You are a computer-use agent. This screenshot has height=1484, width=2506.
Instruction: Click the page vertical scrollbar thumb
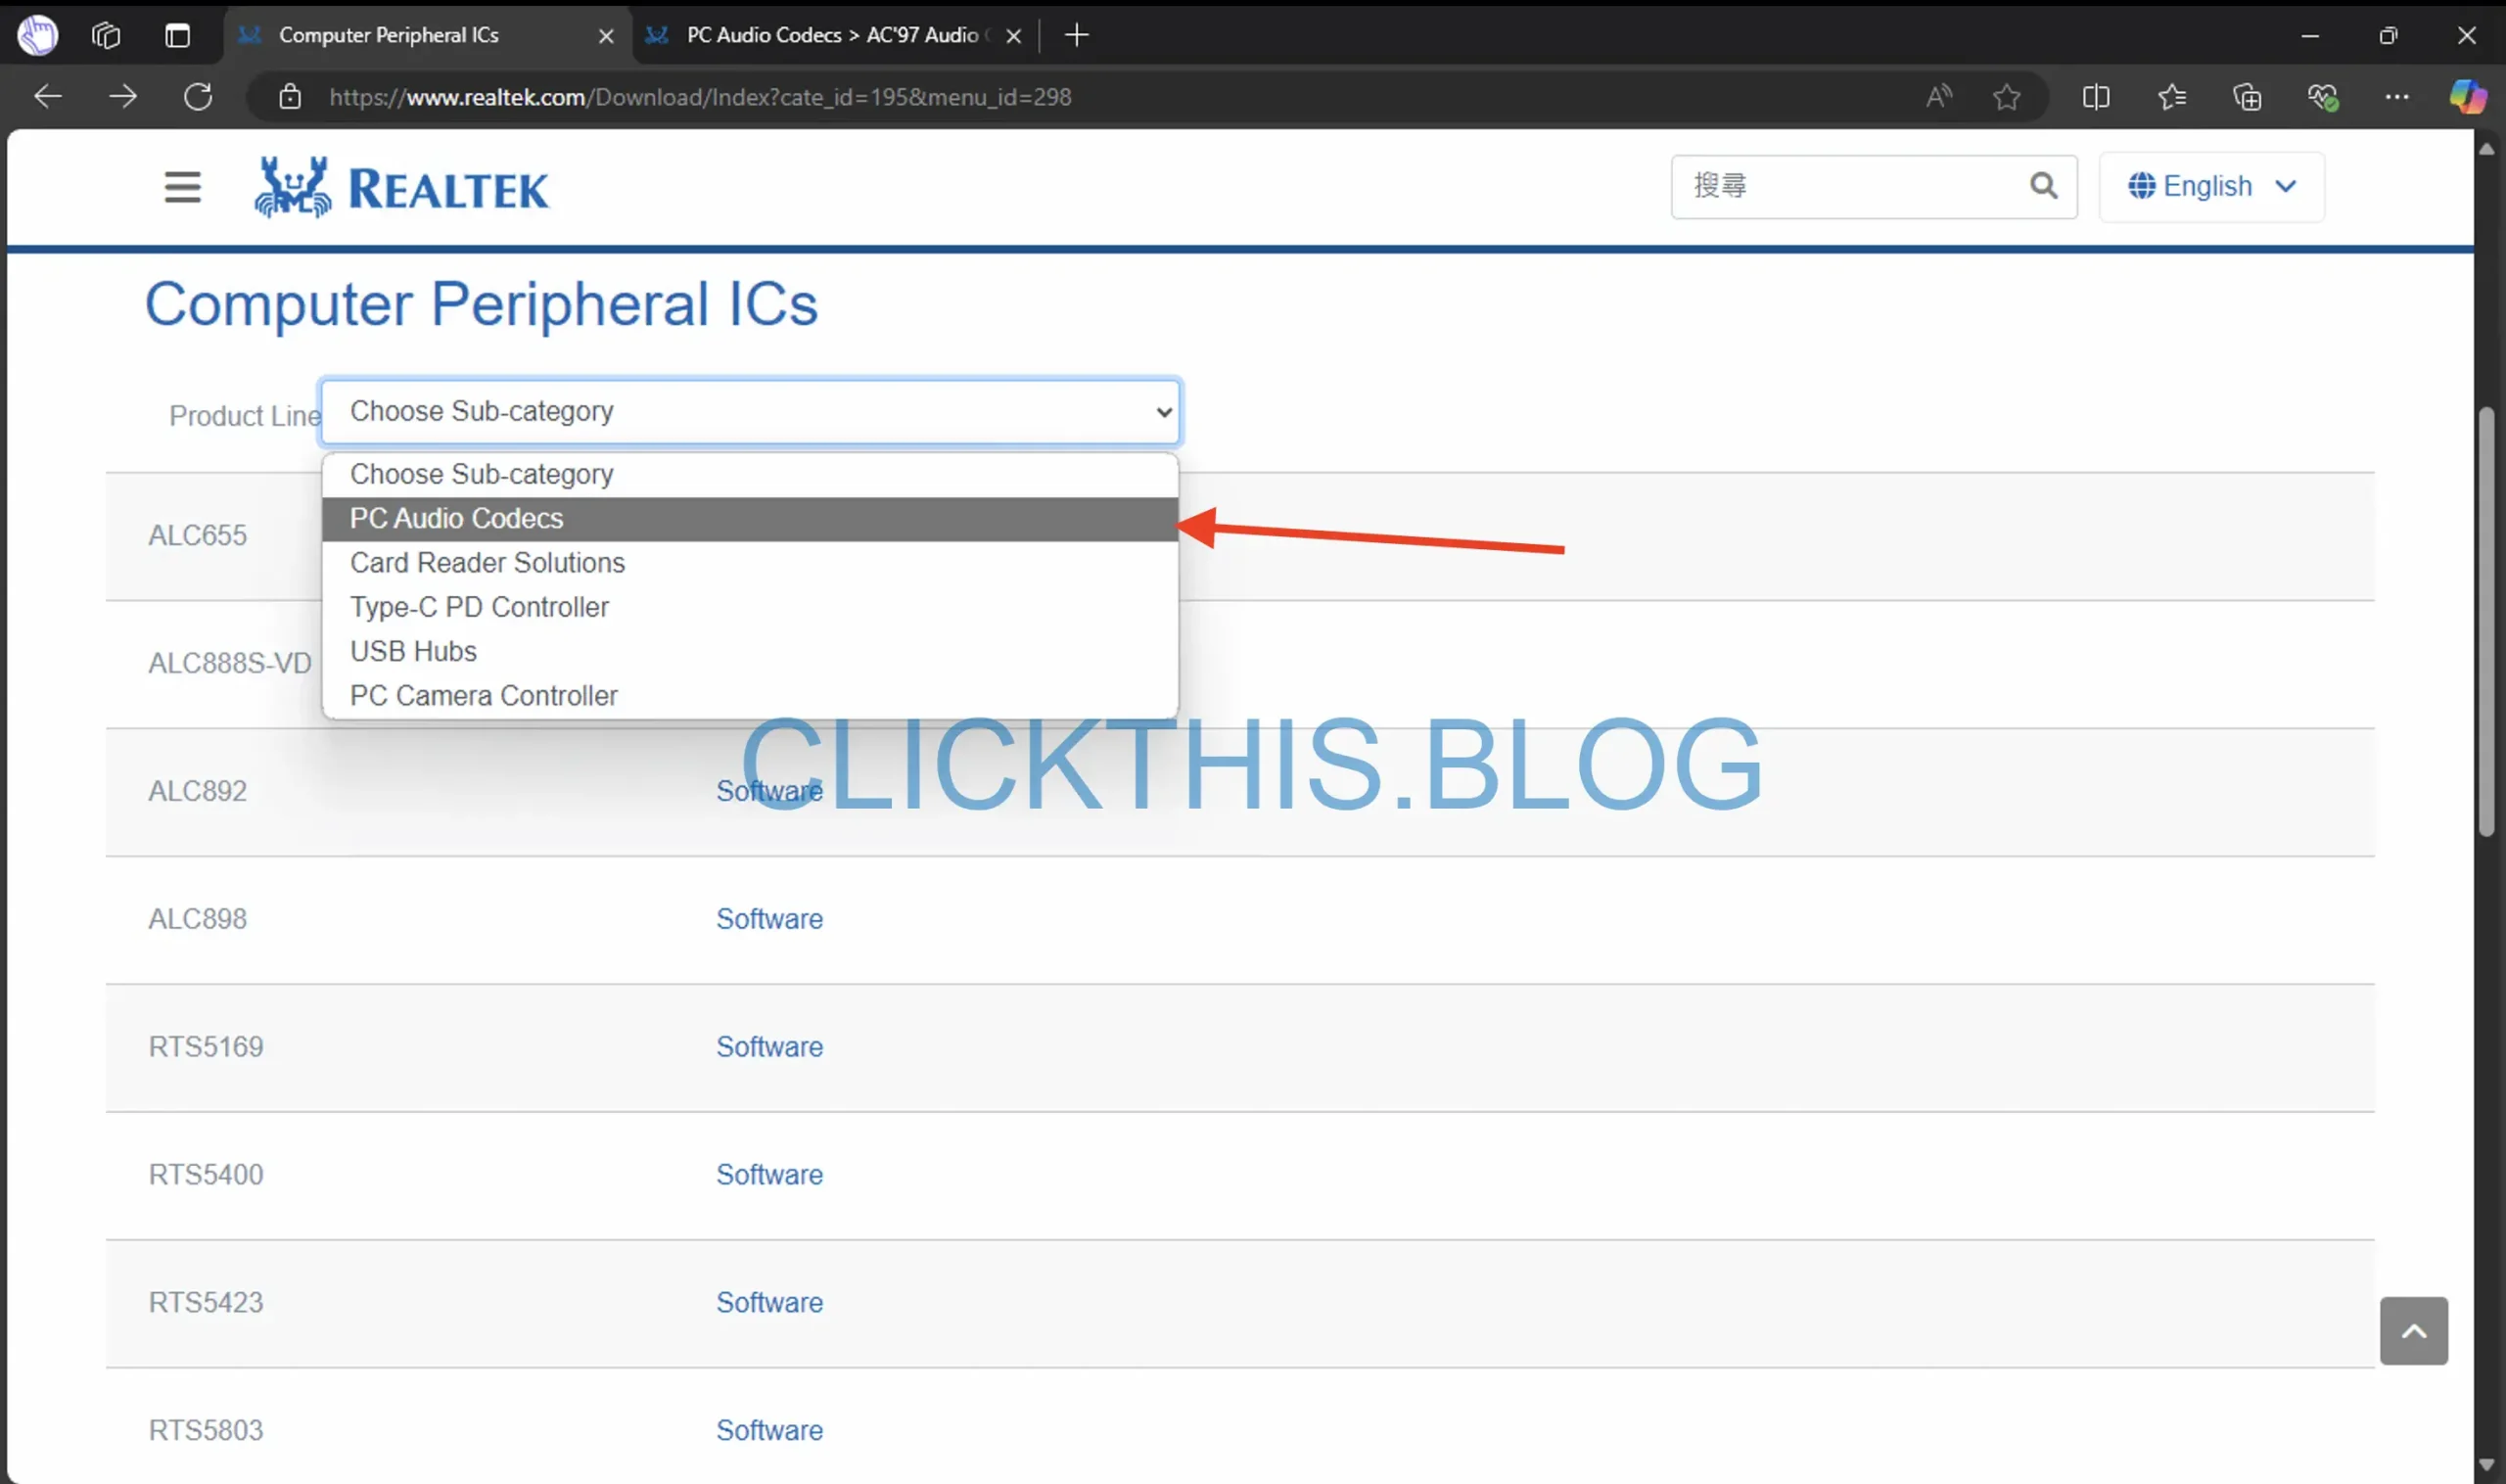[2487, 622]
